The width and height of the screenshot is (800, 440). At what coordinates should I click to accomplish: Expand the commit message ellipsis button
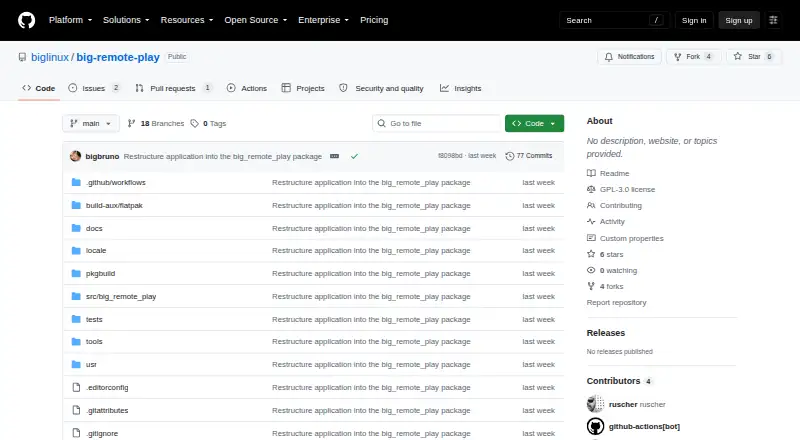[x=334, y=156]
